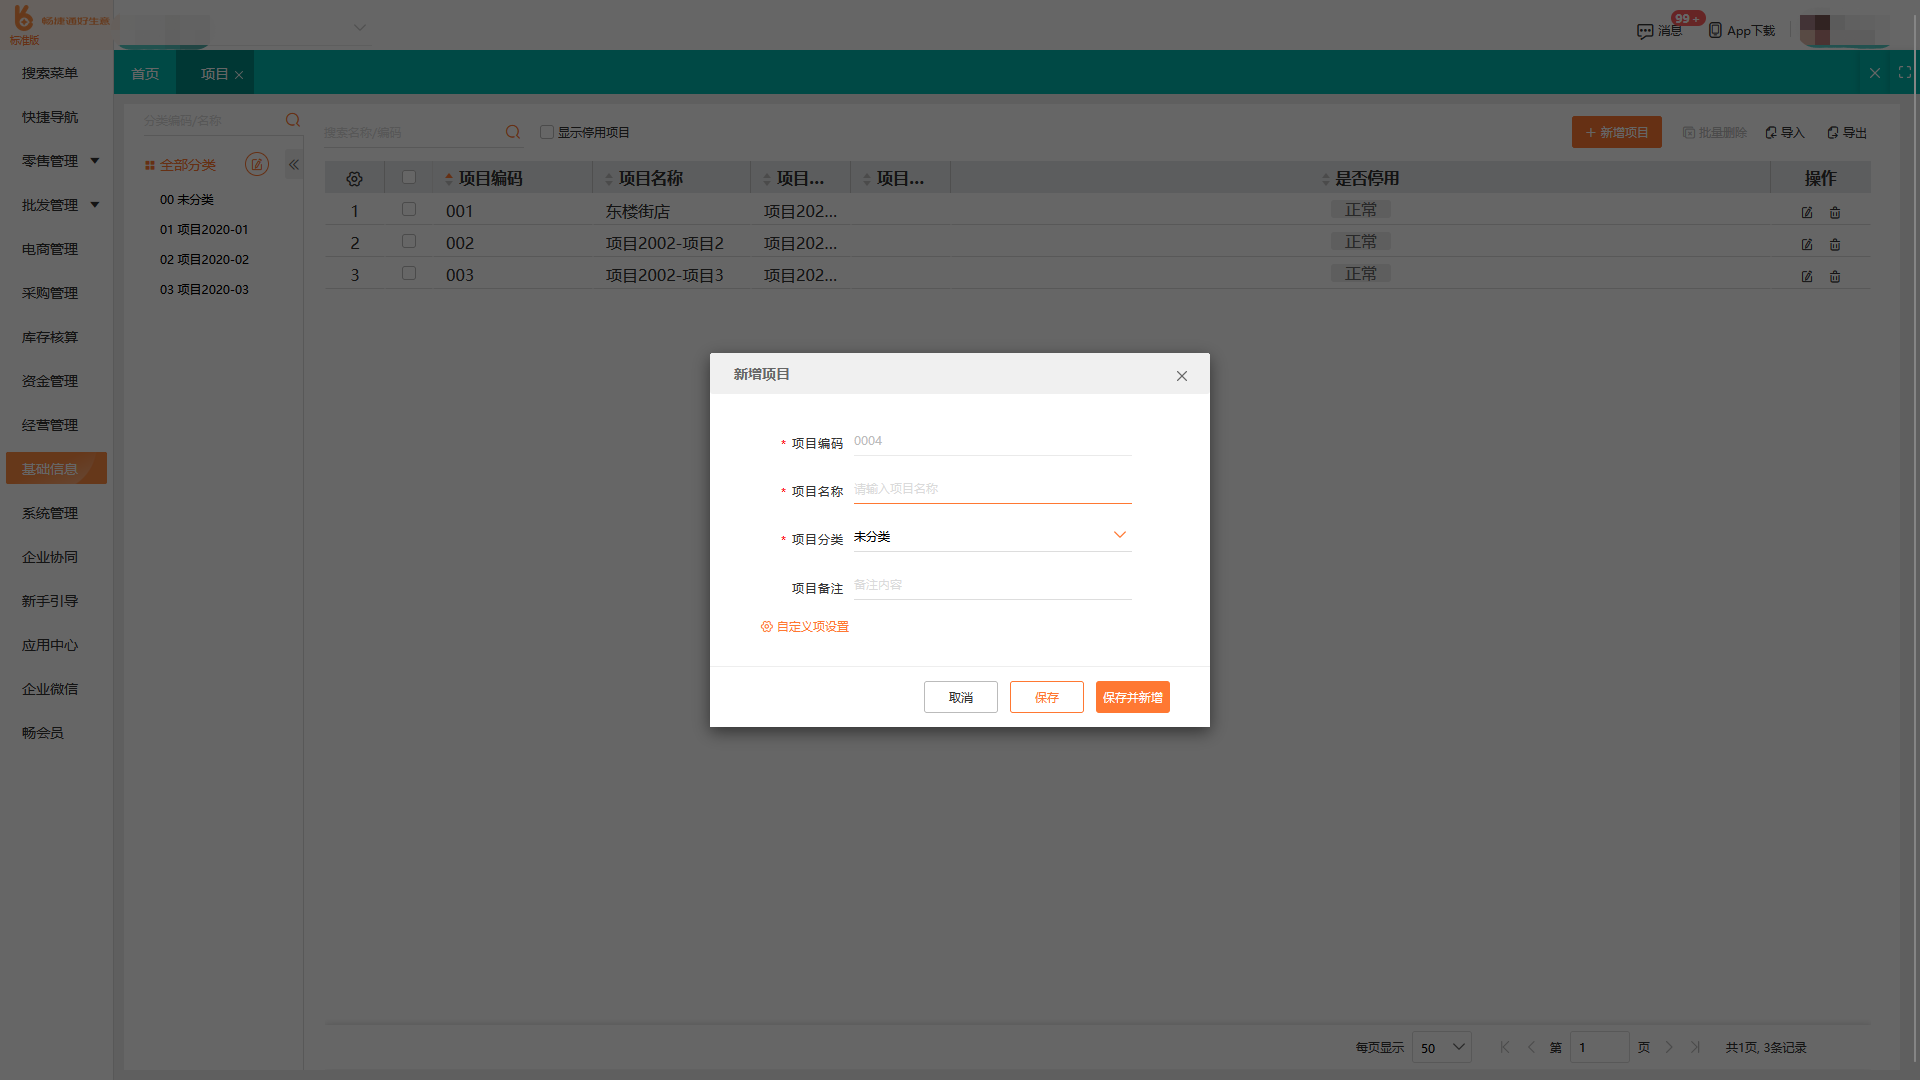The image size is (1920, 1080).
Task: Click the settings gear icon in table header
Action: (x=353, y=178)
